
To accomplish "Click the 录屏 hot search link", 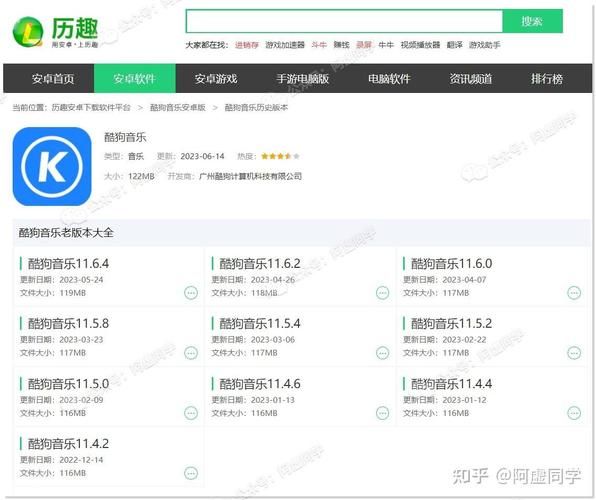I will [x=364, y=45].
